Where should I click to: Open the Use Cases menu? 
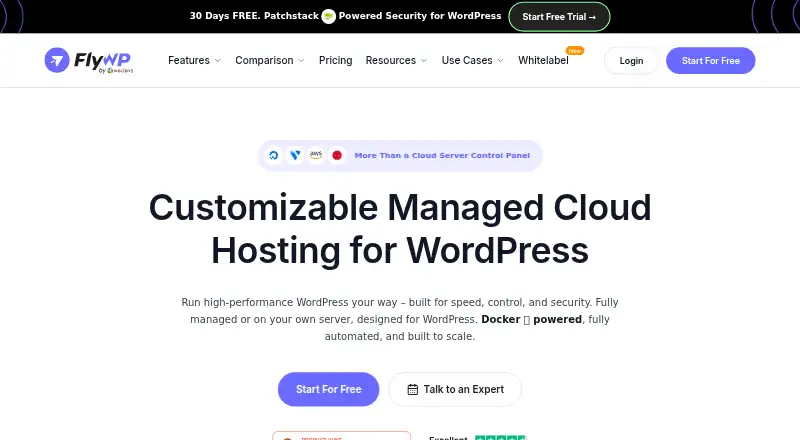467,60
